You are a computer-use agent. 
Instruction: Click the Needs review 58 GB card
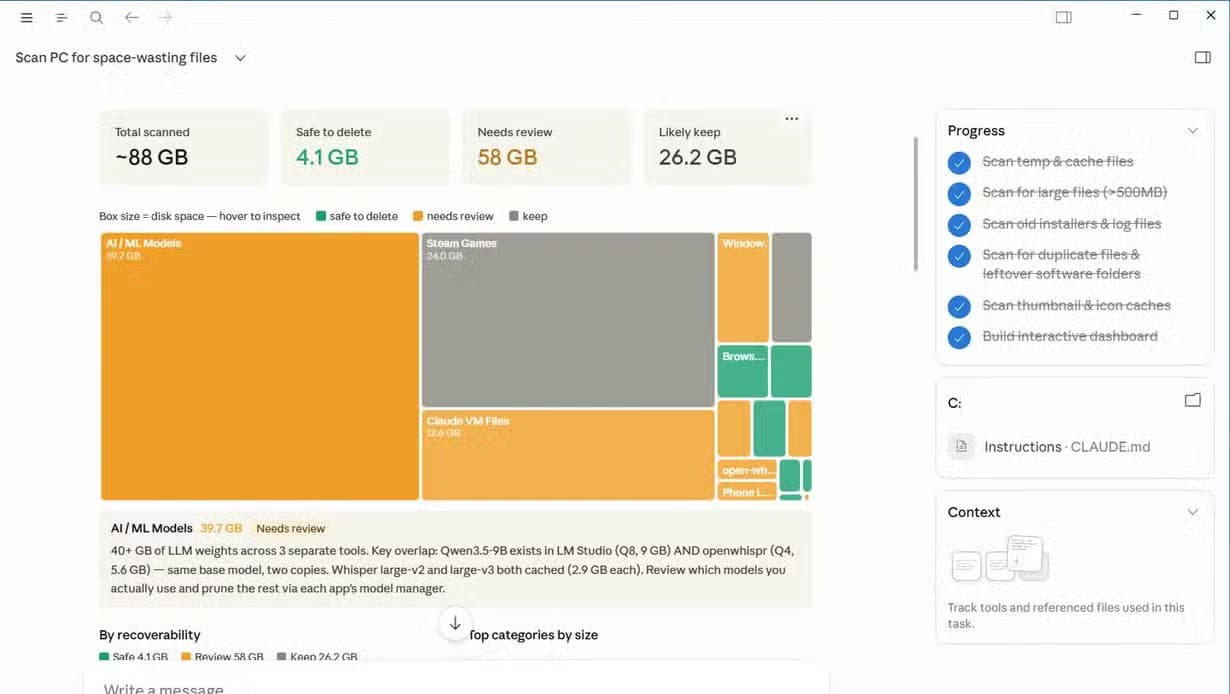pos(547,147)
